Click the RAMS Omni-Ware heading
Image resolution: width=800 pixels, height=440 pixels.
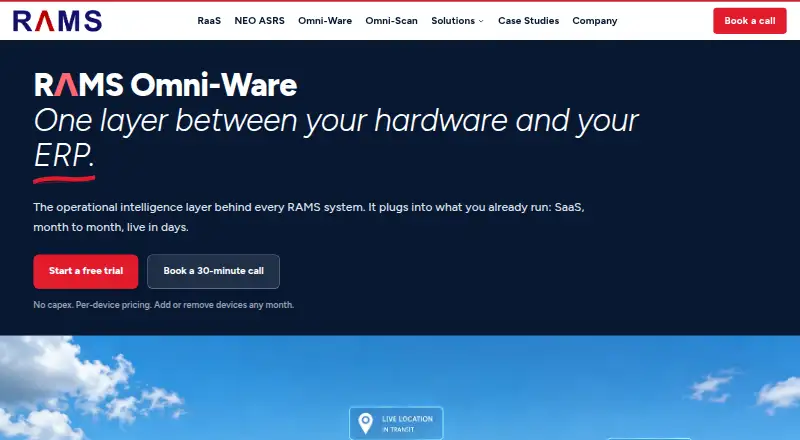click(165, 85)
